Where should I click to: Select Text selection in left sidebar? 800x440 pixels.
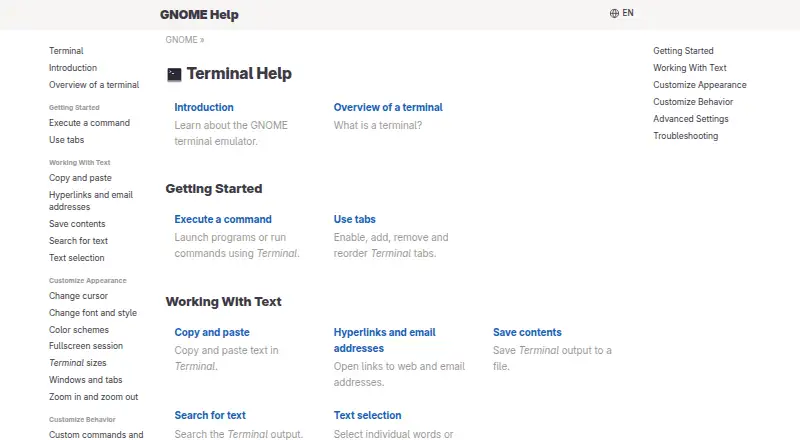click(x=77, y=258)
